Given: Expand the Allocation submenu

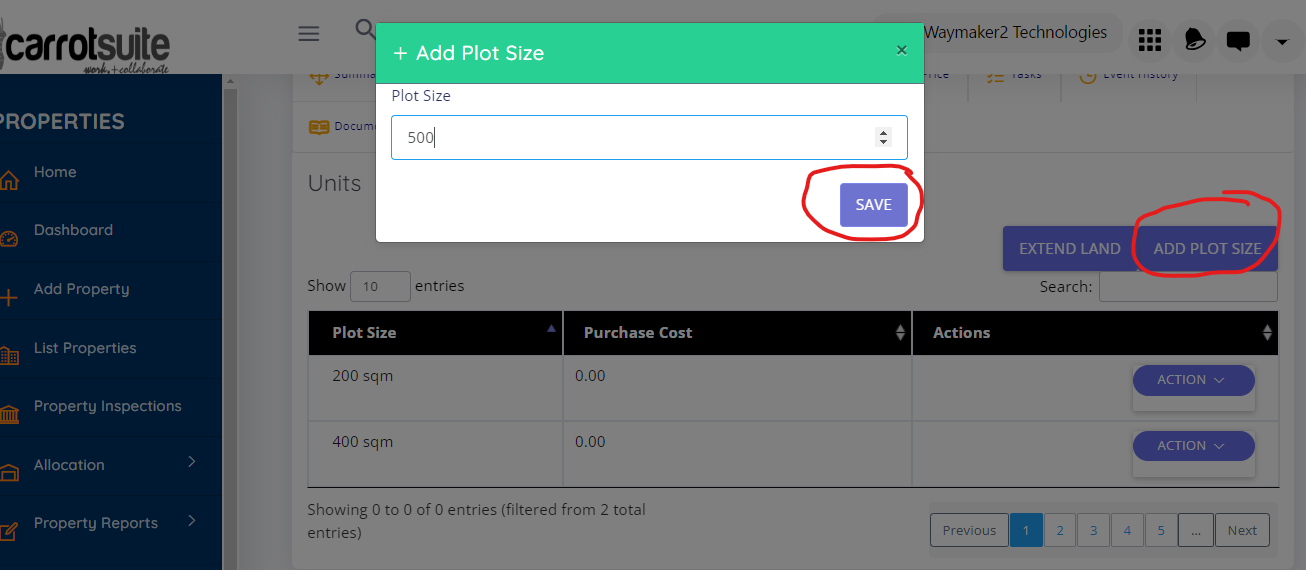Looking at the screenshot, I should pyautogui.click(x=191, y=462).
